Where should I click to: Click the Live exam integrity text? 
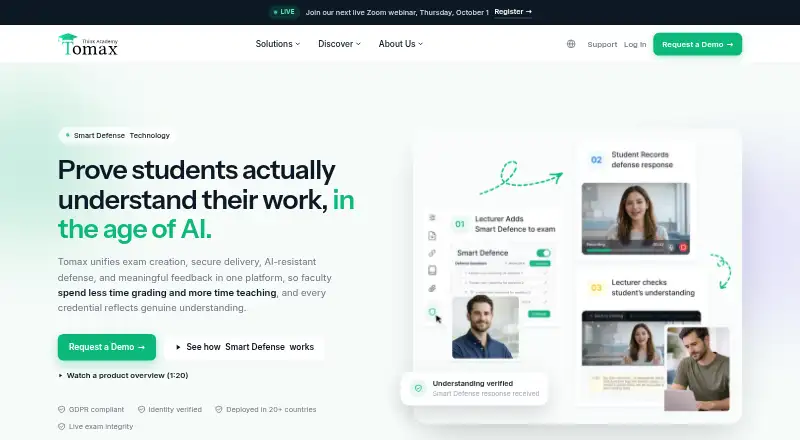(101, 426)
